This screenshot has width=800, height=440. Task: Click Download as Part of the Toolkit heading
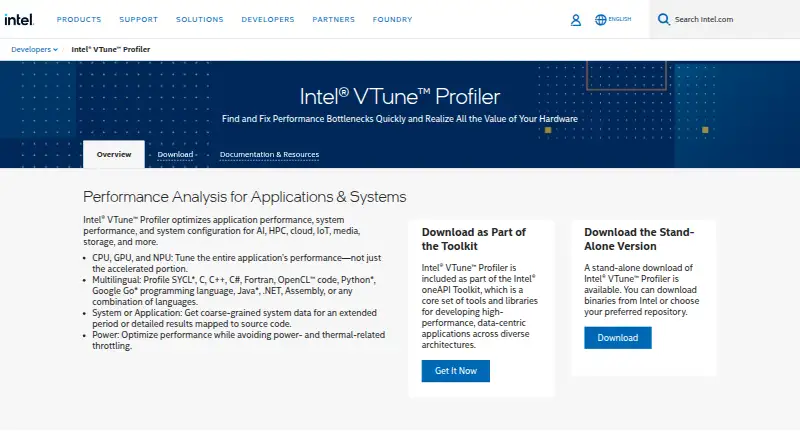click(x=473, y=239)
